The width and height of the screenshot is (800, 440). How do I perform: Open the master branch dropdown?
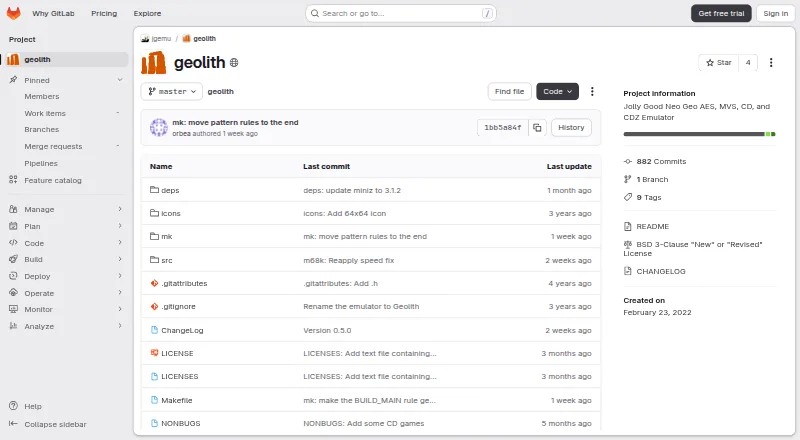pos(172,91)
